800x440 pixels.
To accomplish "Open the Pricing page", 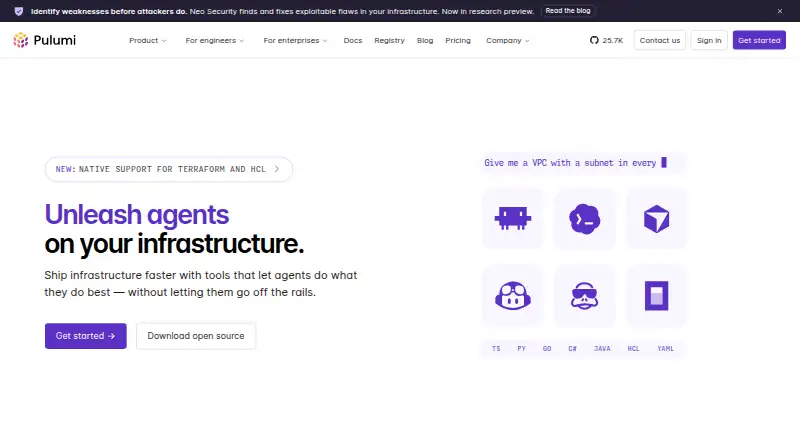I will pos(458,40).
